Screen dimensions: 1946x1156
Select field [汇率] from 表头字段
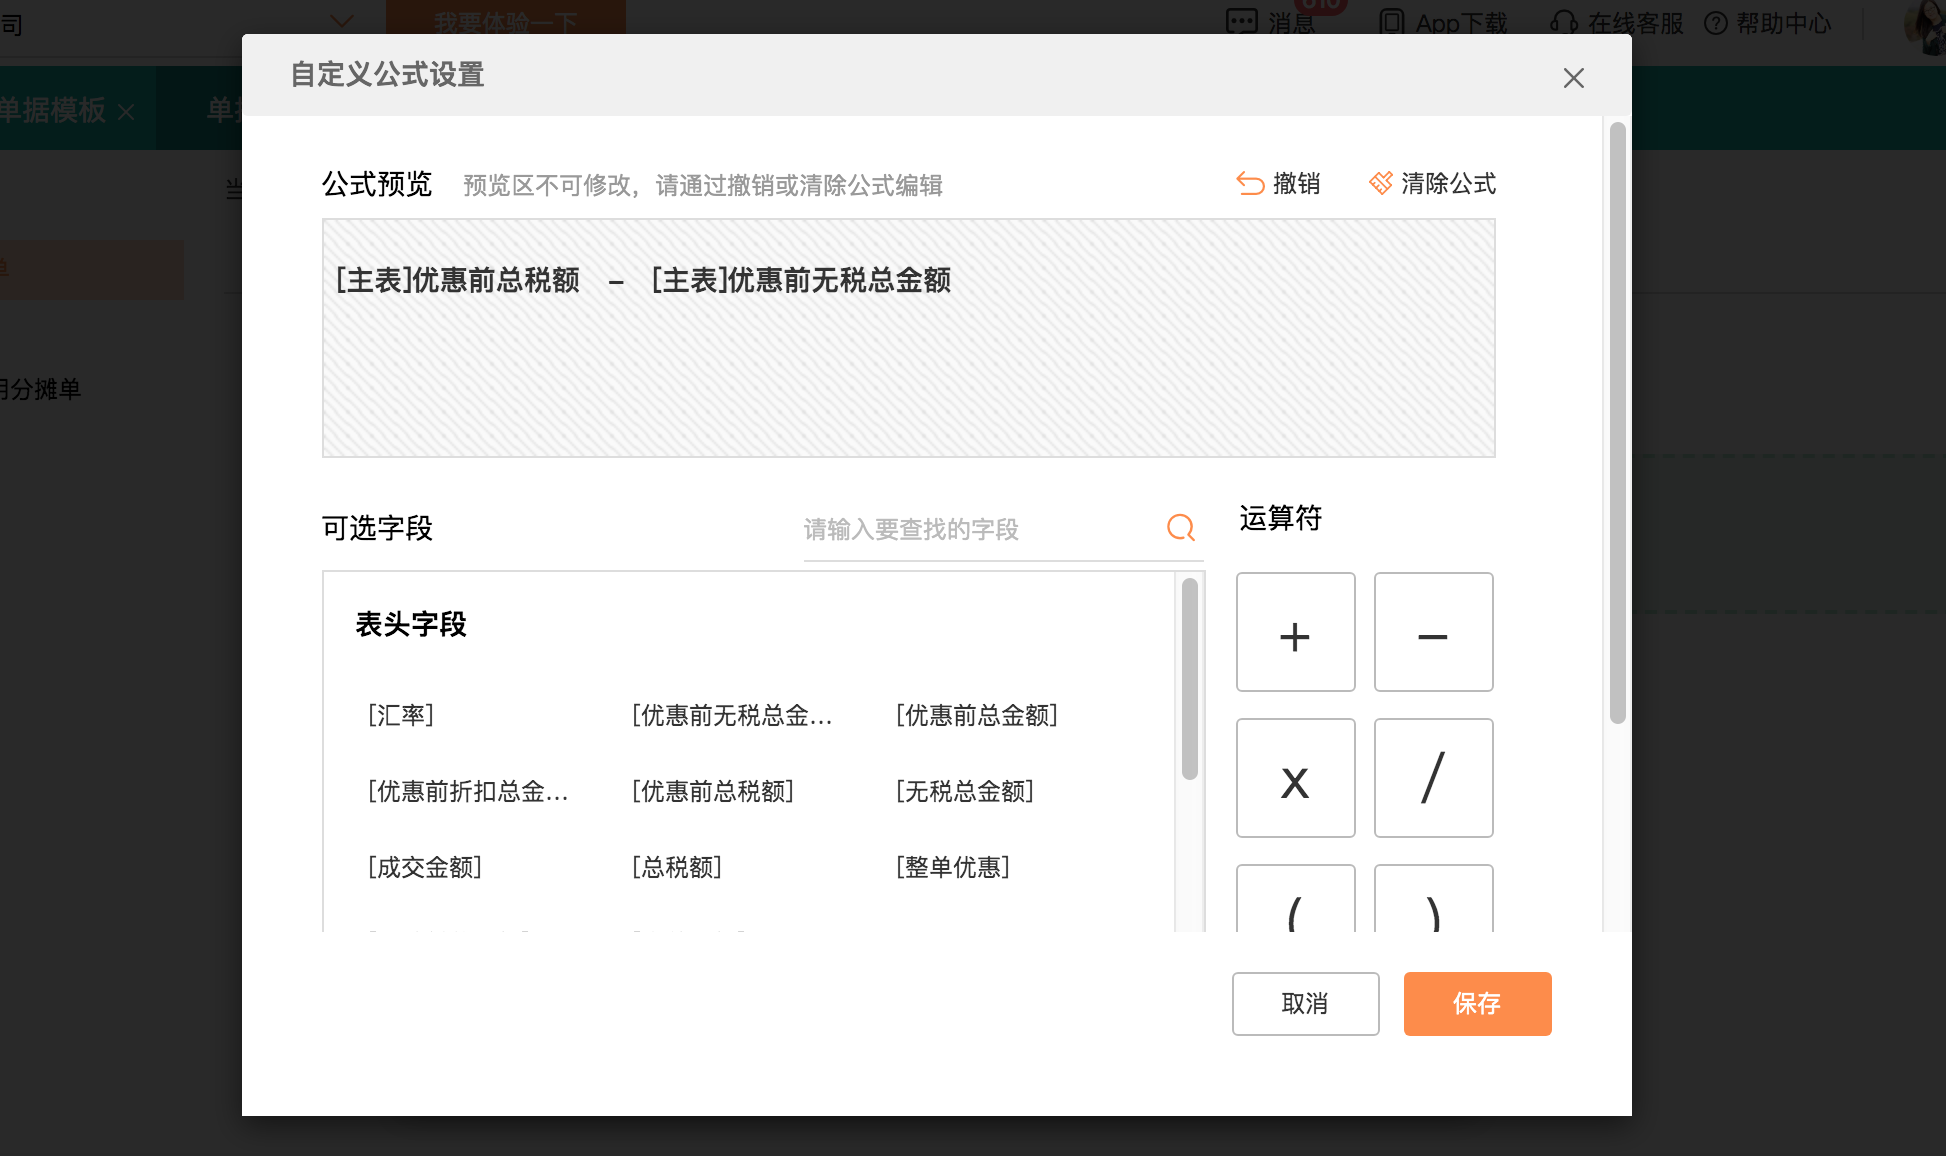point(399,714)
